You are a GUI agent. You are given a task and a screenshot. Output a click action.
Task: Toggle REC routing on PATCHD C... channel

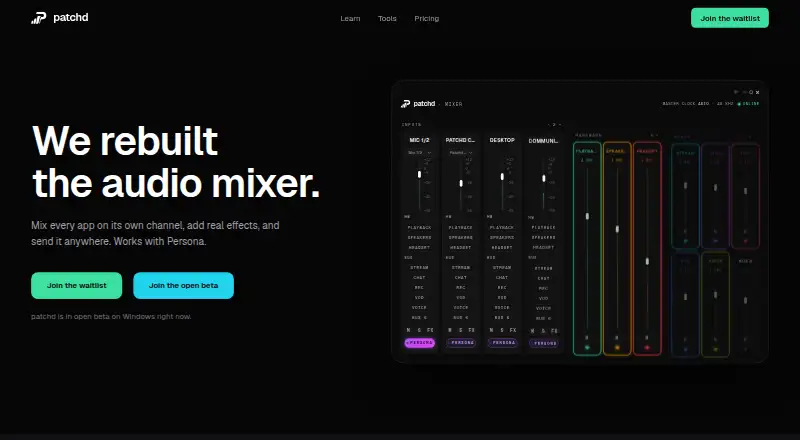click(461, 287)
